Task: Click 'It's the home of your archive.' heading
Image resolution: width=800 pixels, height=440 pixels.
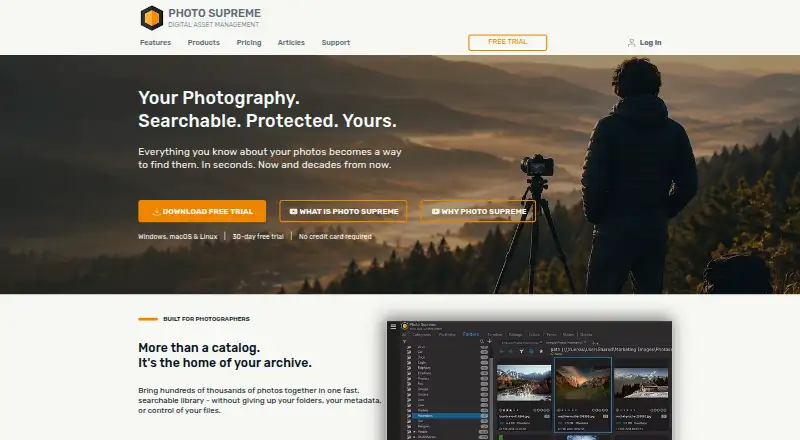Action: point(225,363)
